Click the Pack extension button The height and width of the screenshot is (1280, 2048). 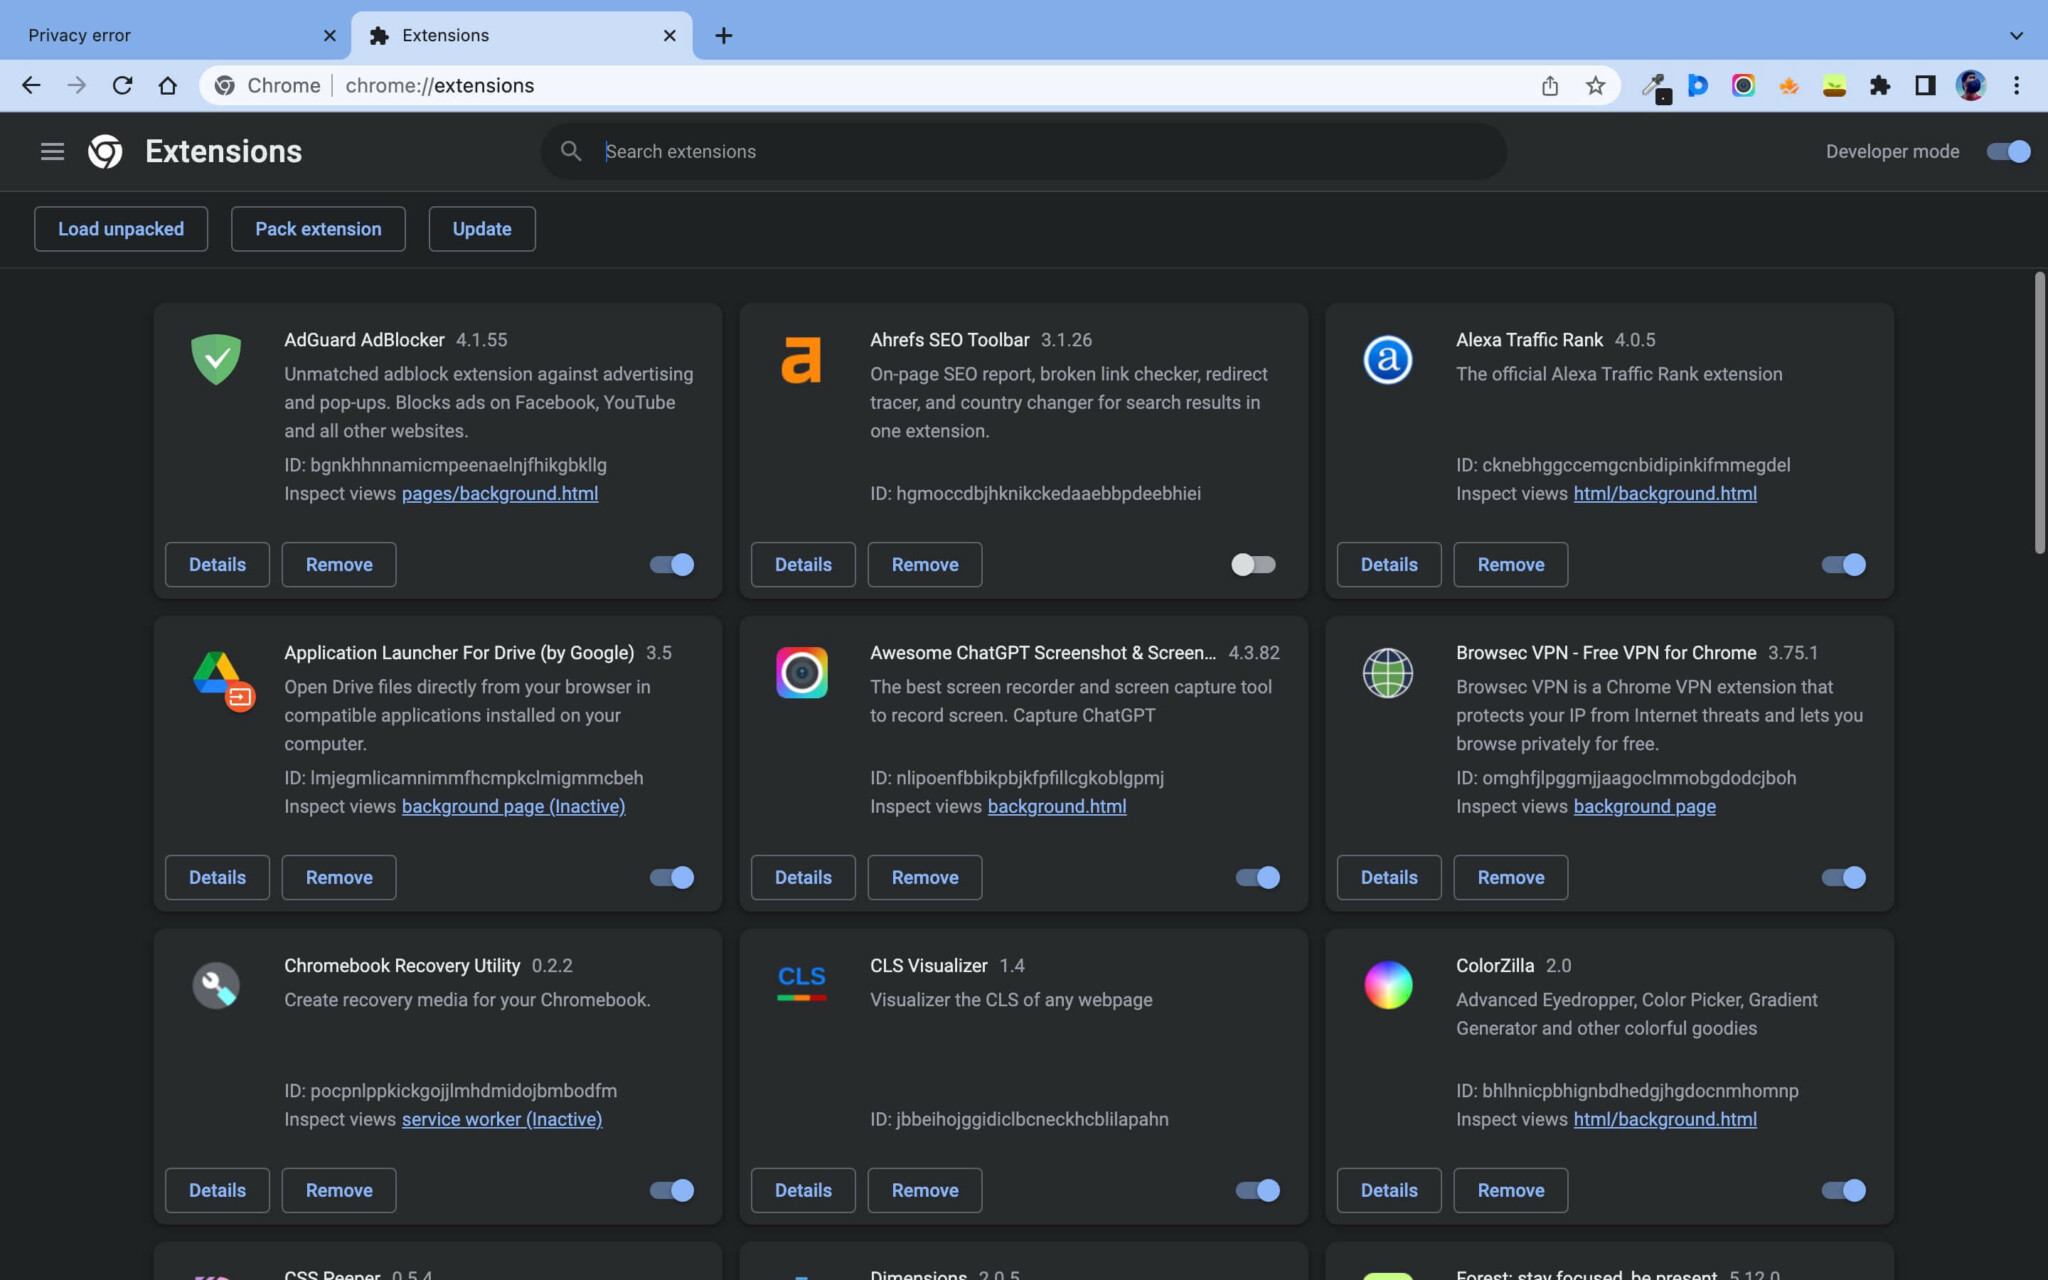[x=318, y=228]
